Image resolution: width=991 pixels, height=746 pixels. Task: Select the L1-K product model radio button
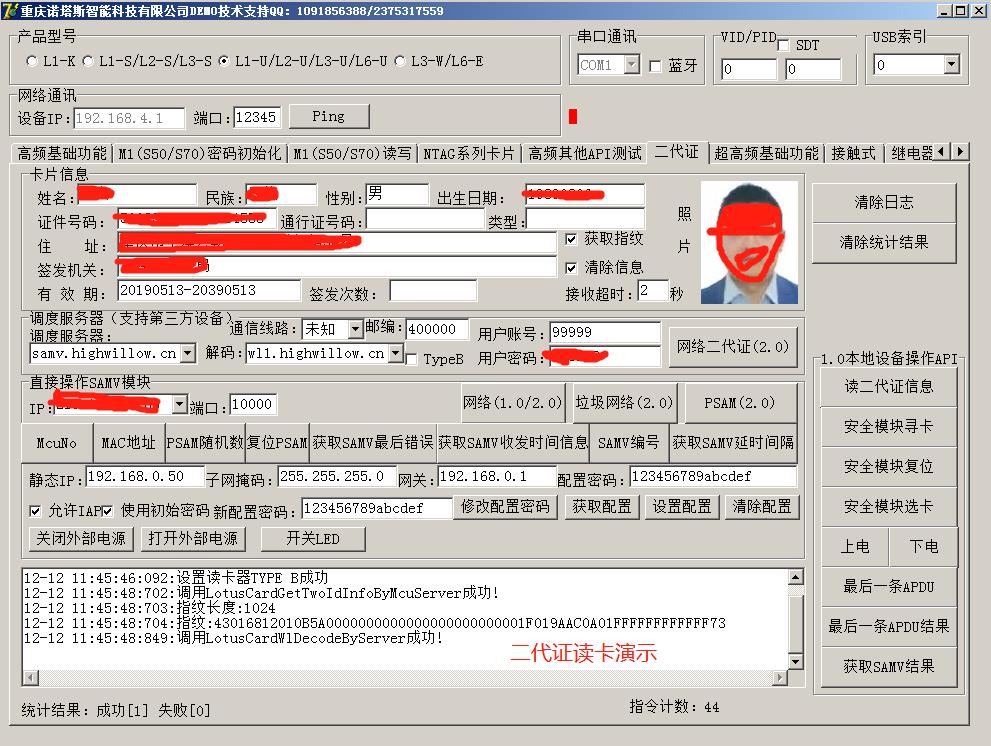tap(32, 61)
